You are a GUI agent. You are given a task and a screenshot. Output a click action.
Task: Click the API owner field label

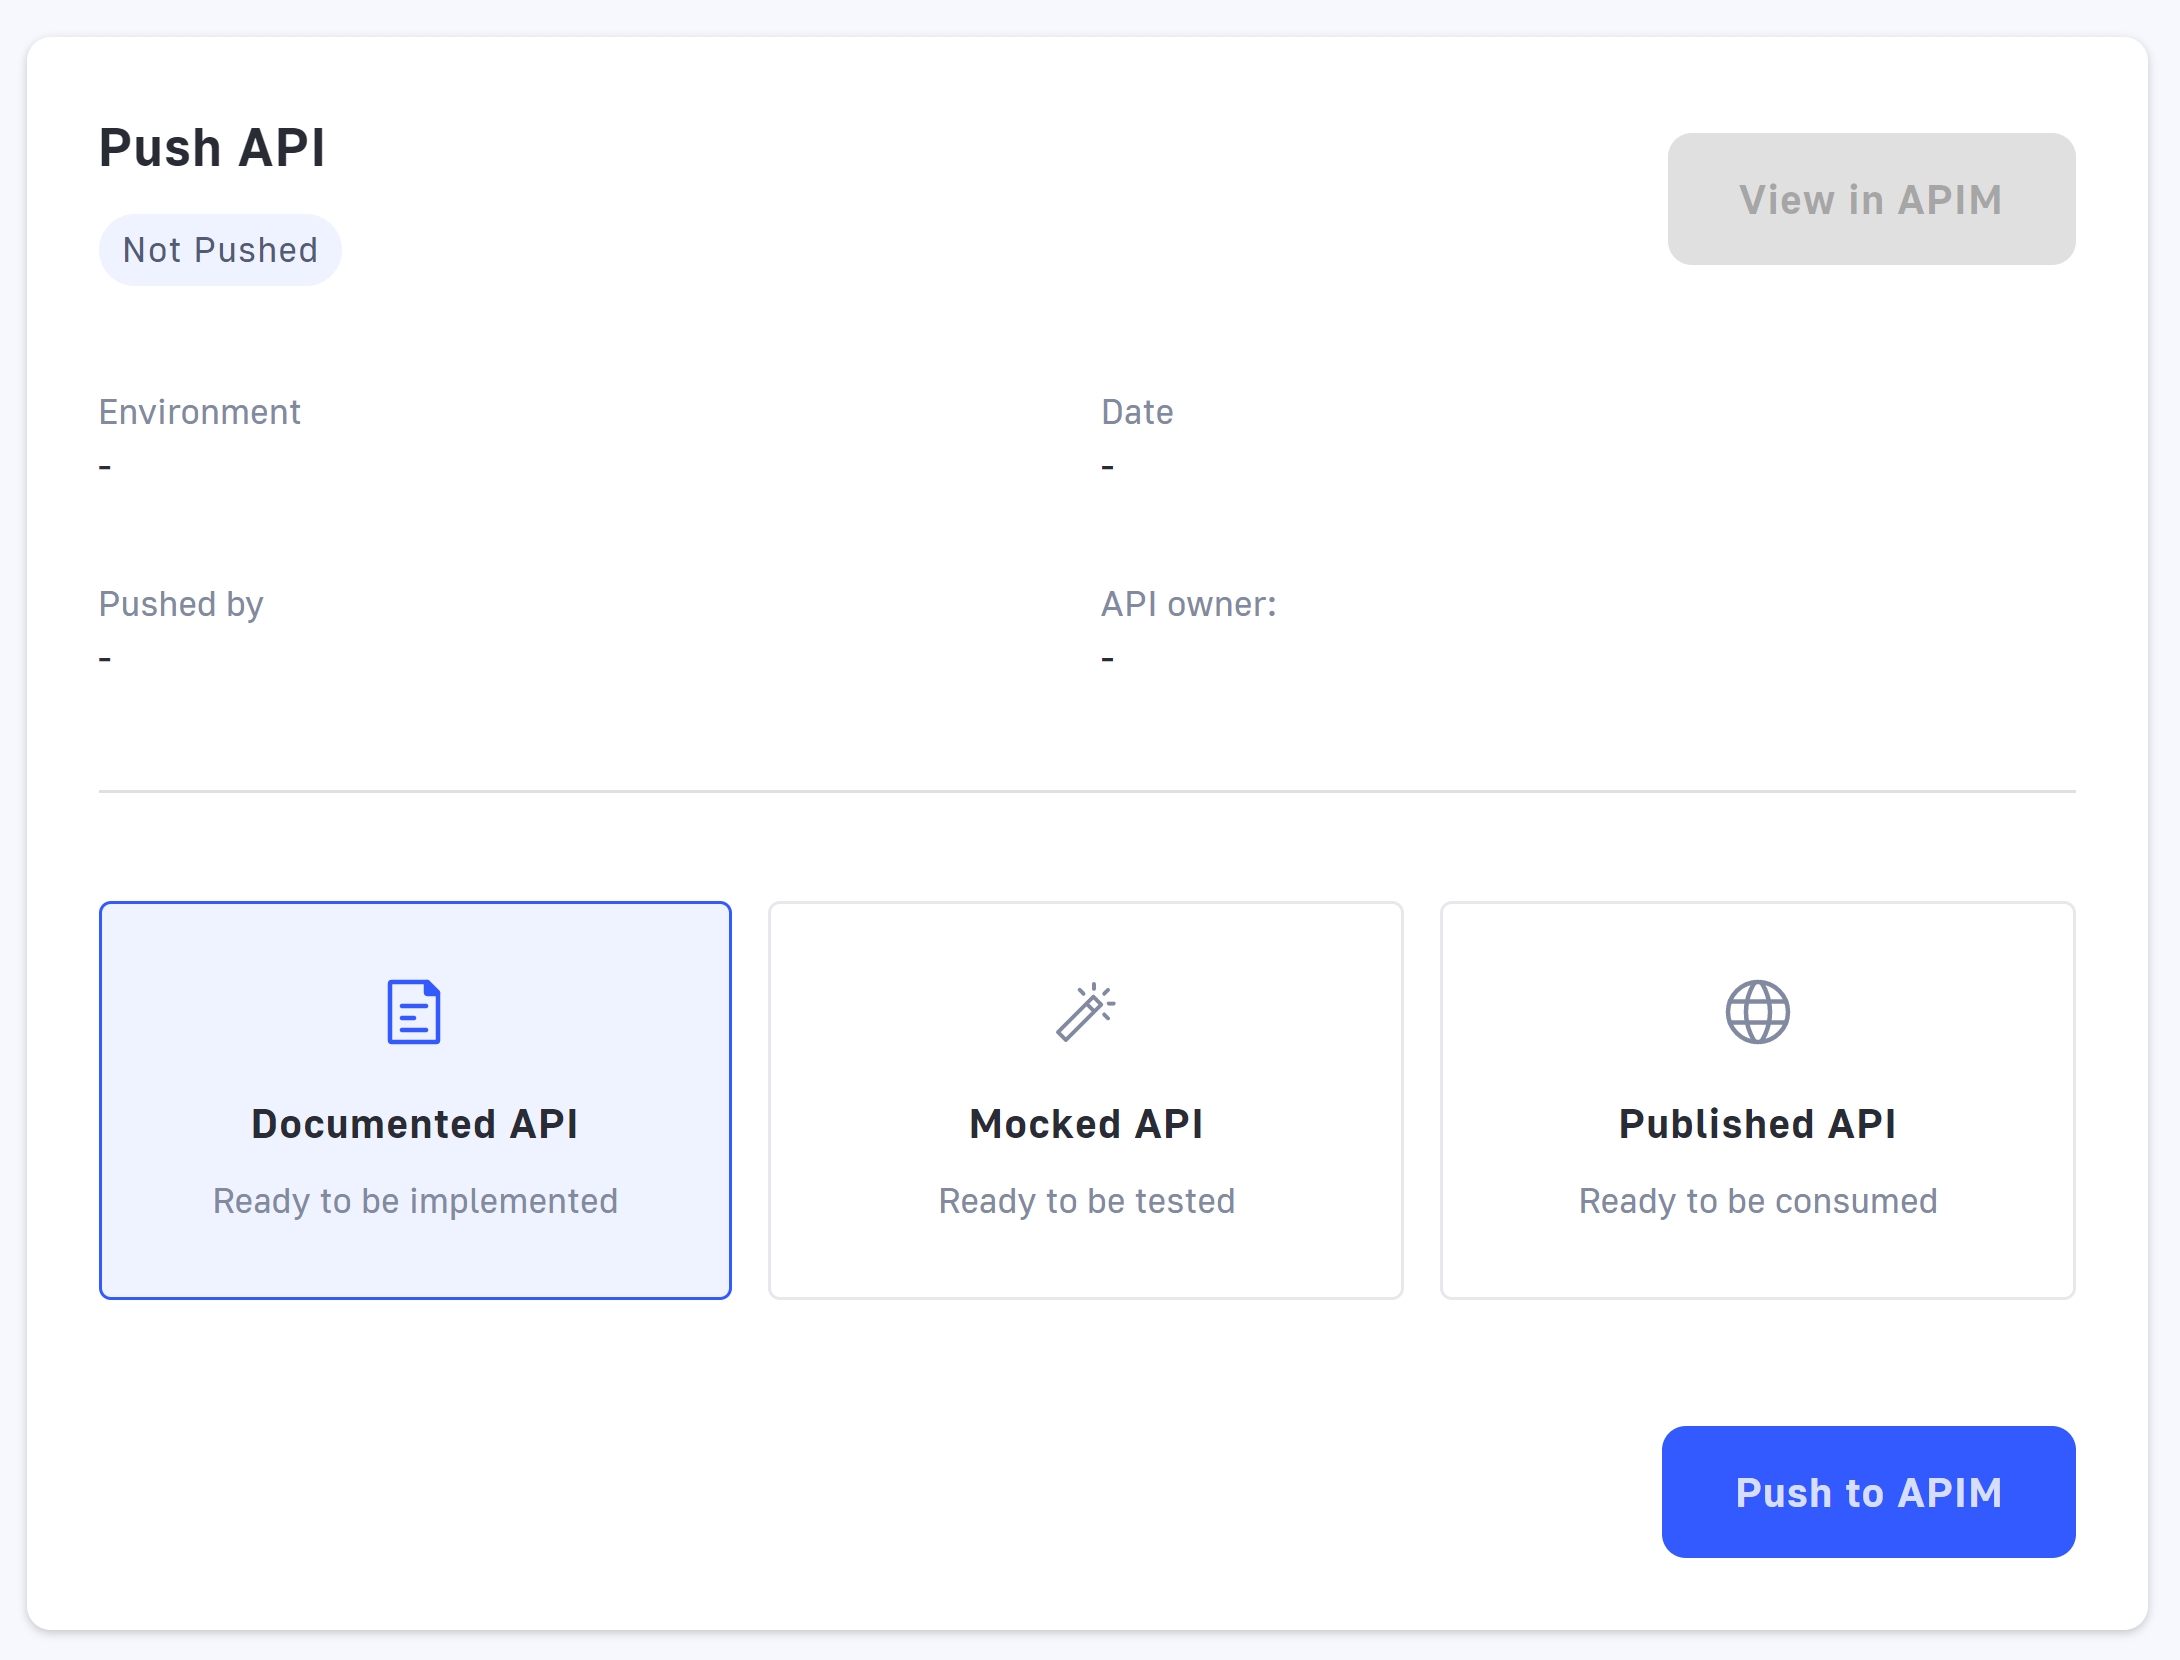pos(1188,604)
